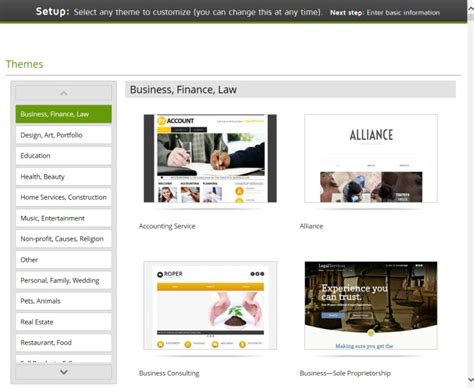Click the page scrollbar down arrow

click(x=471, y=380)
